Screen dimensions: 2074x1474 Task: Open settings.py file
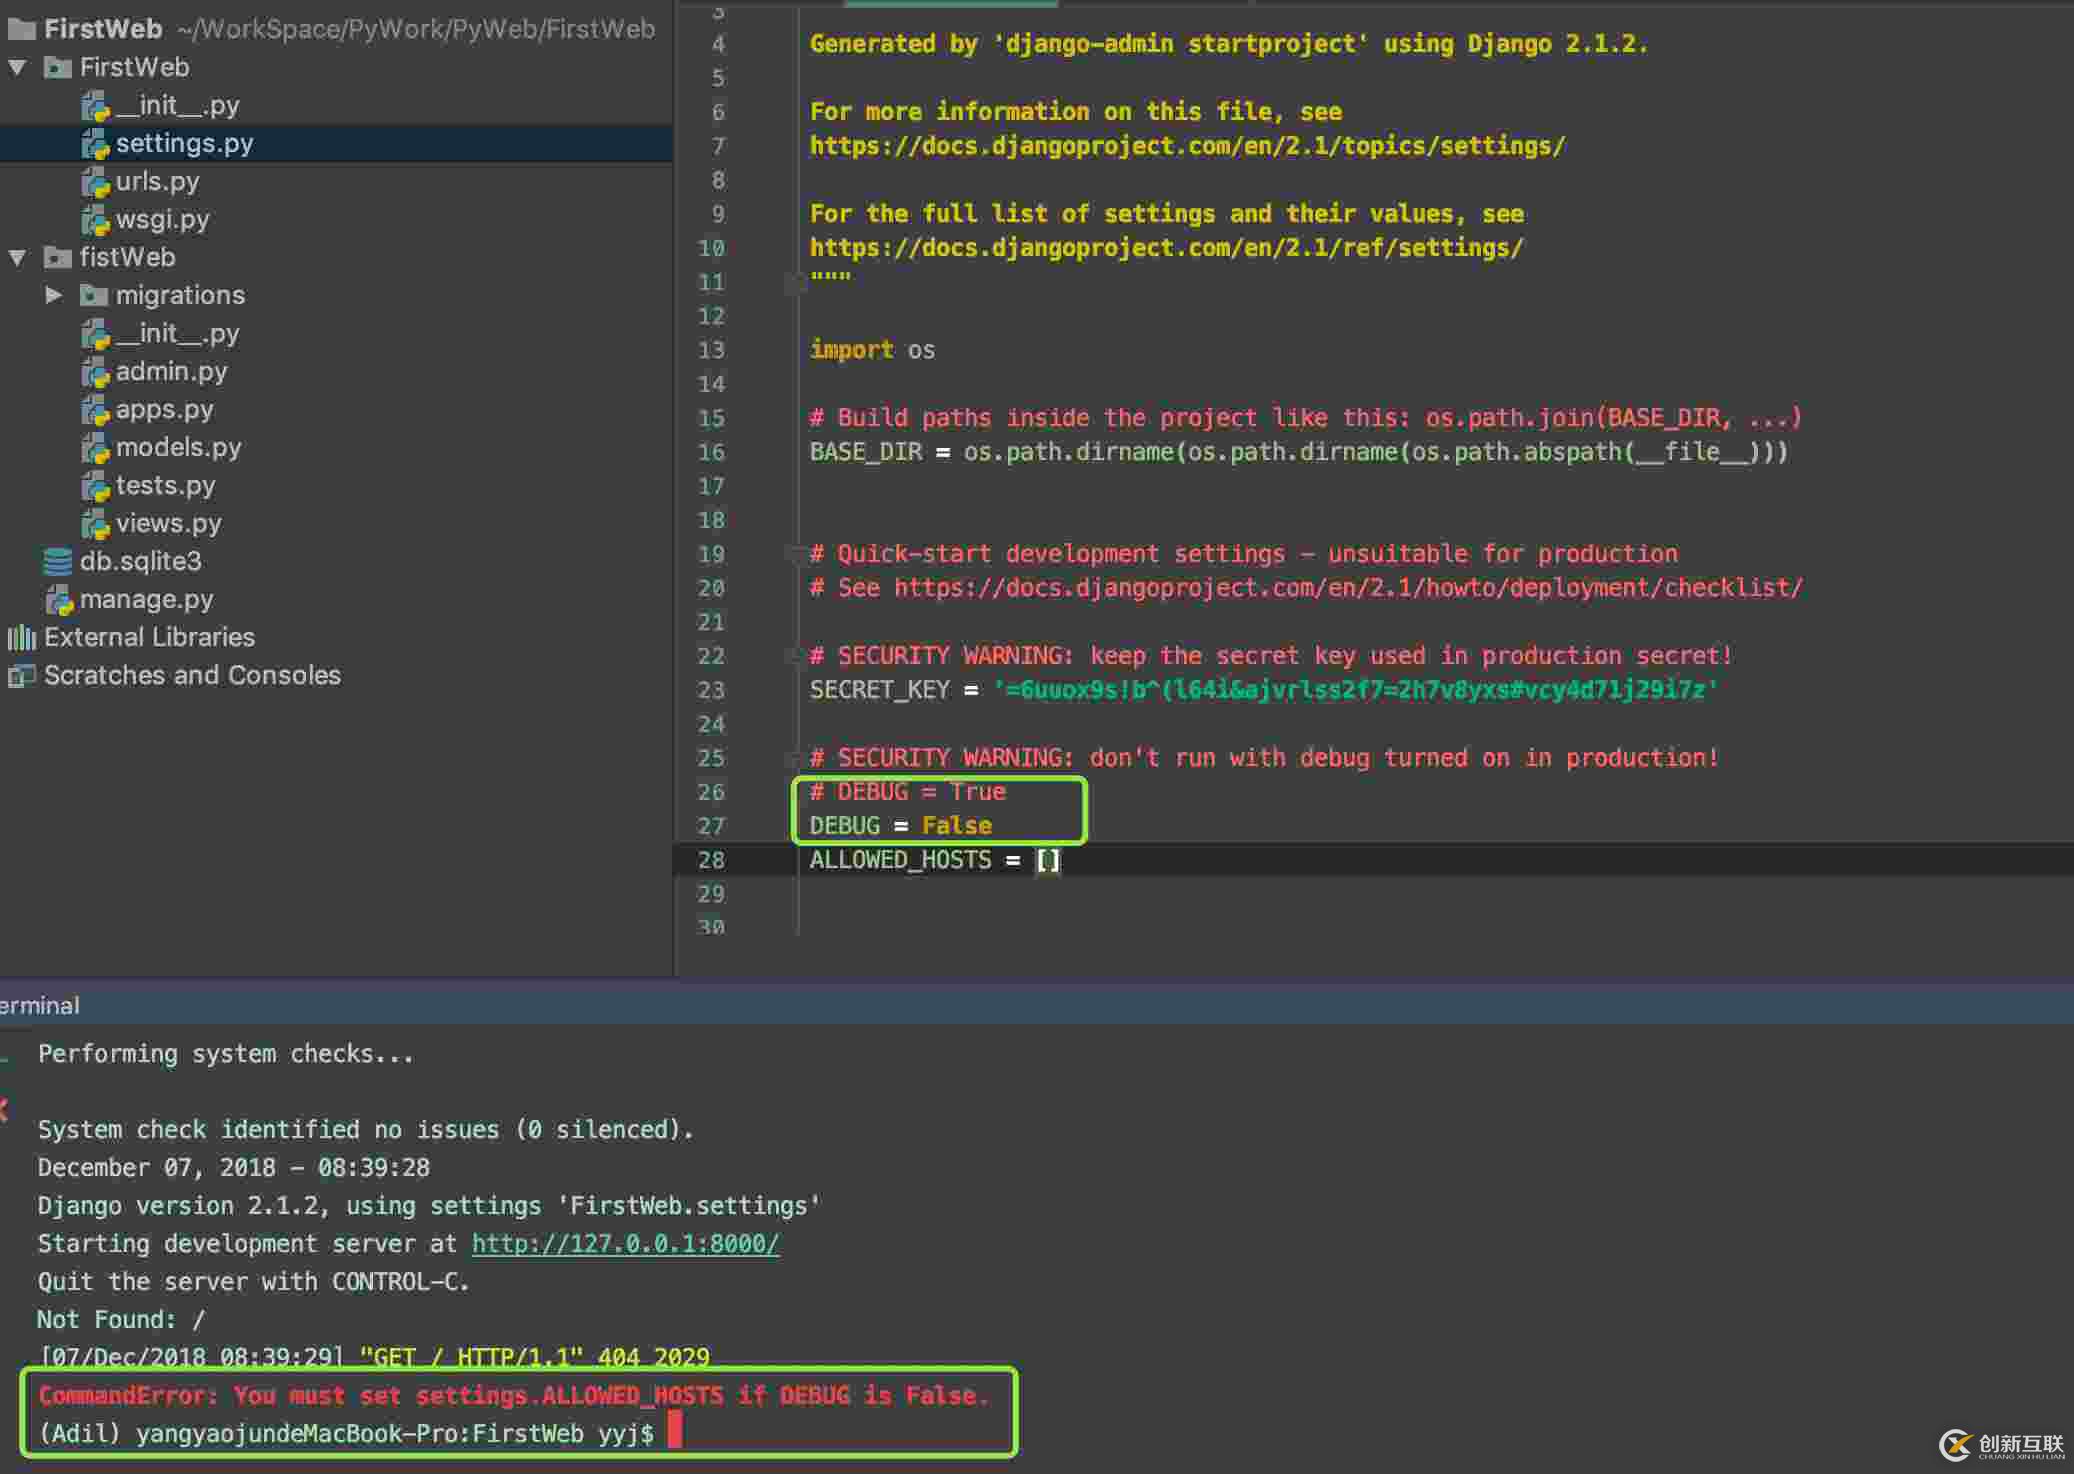coord(187,142)
